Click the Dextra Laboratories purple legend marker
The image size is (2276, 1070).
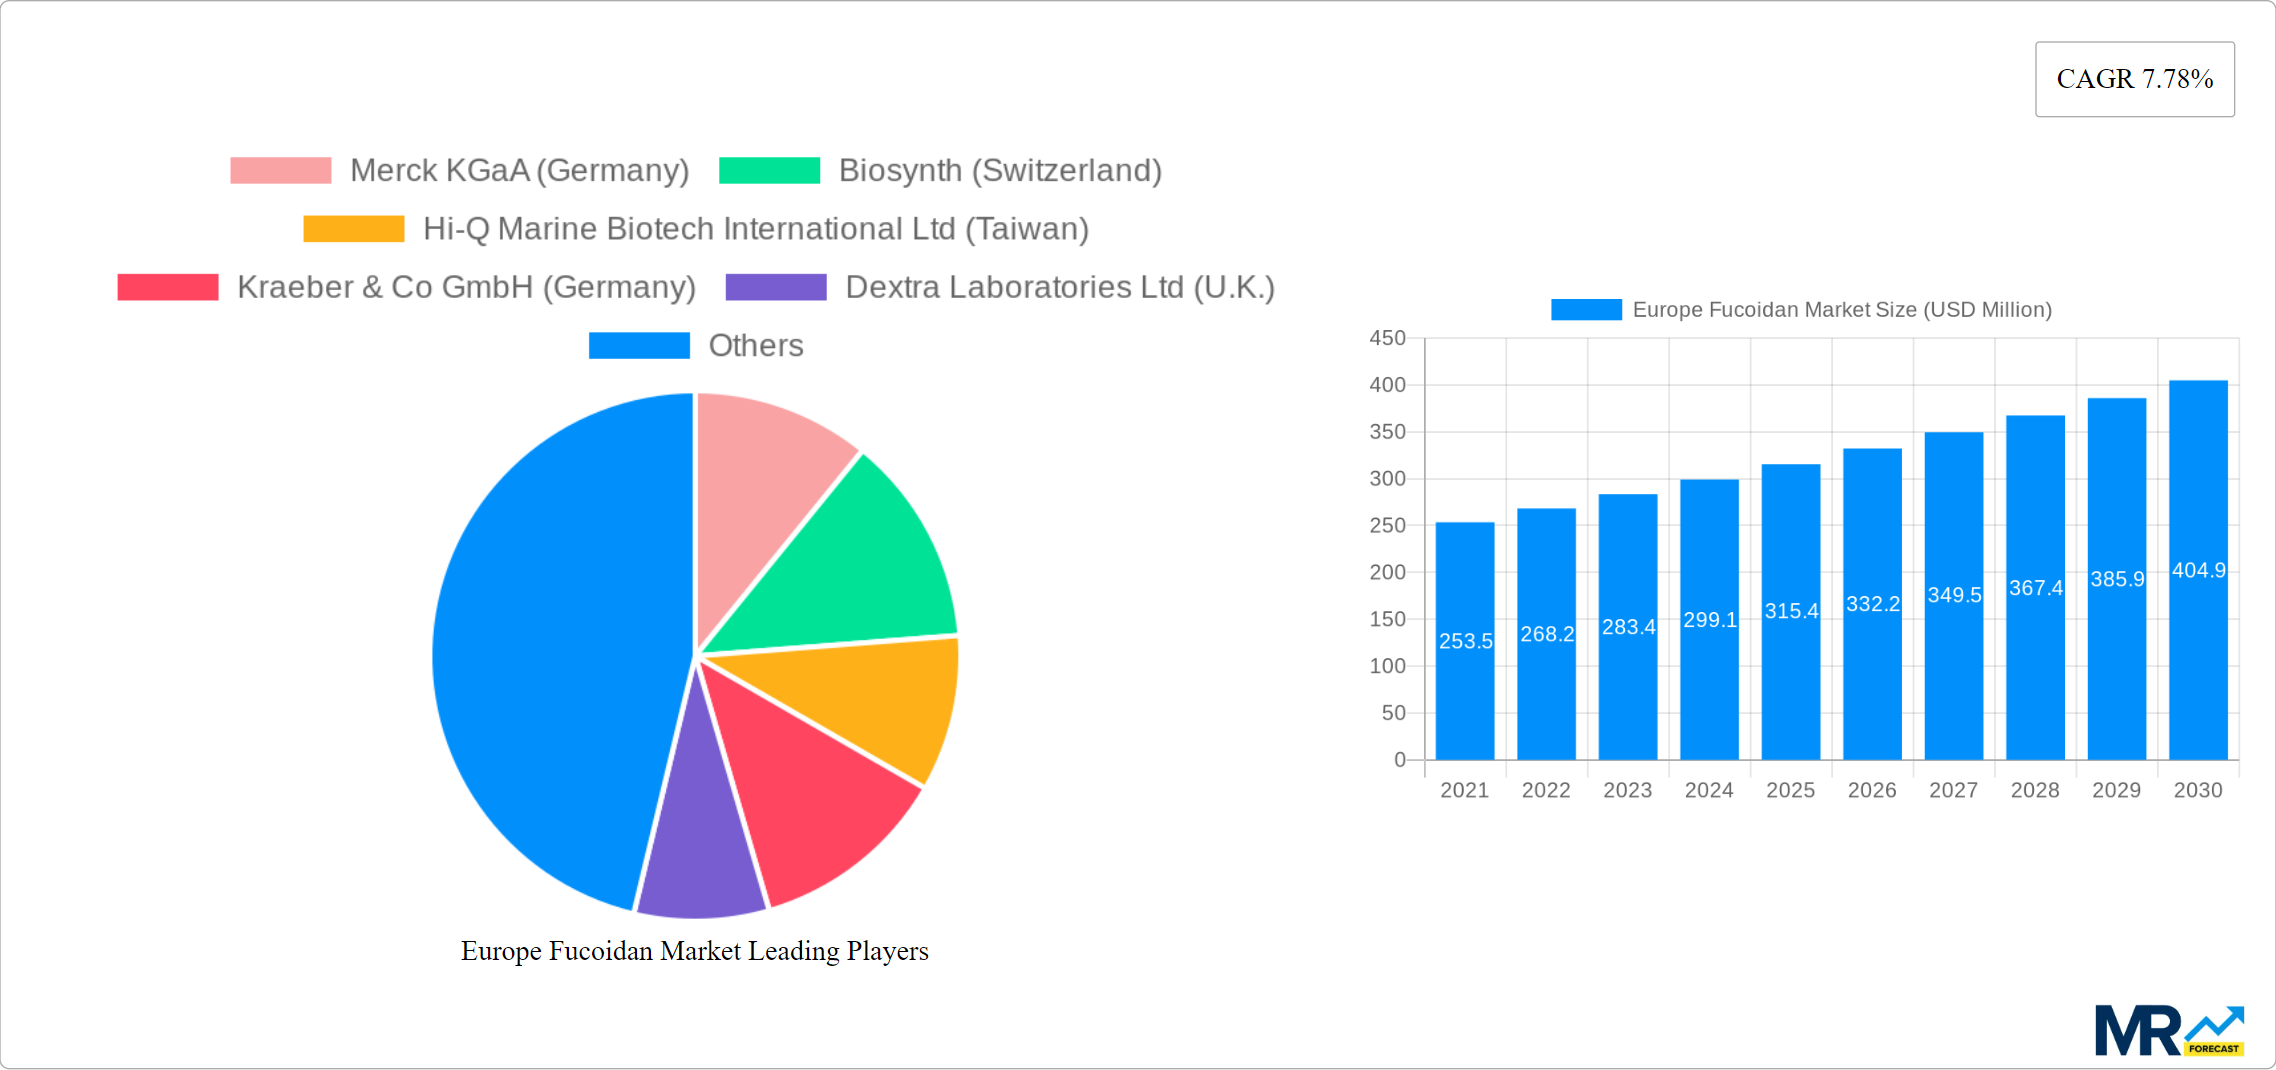click(x=777, y=287)
